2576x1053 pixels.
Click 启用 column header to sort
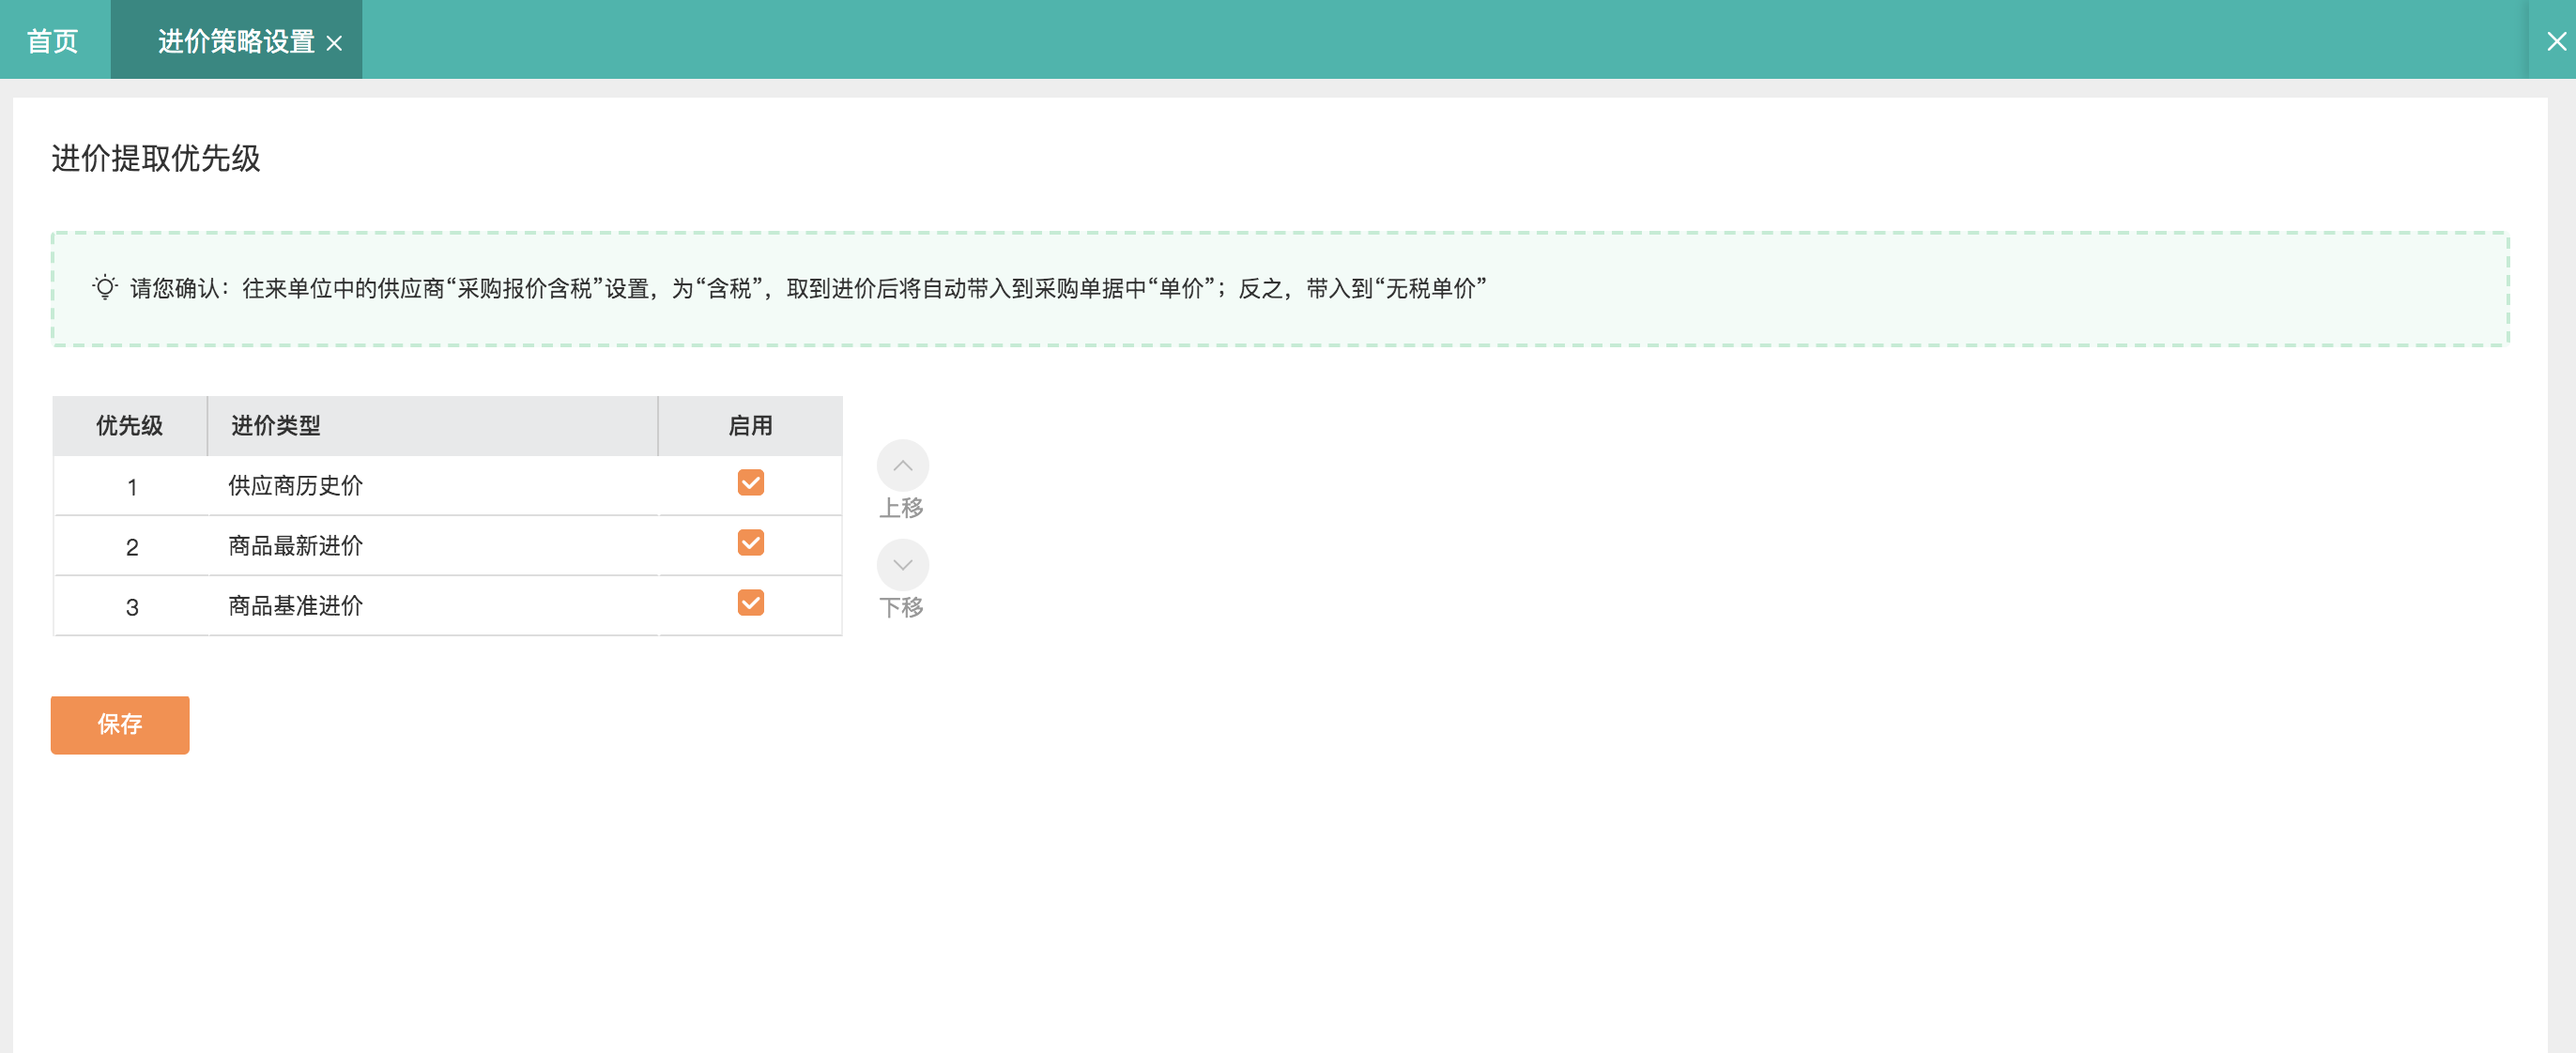(749, 425)
